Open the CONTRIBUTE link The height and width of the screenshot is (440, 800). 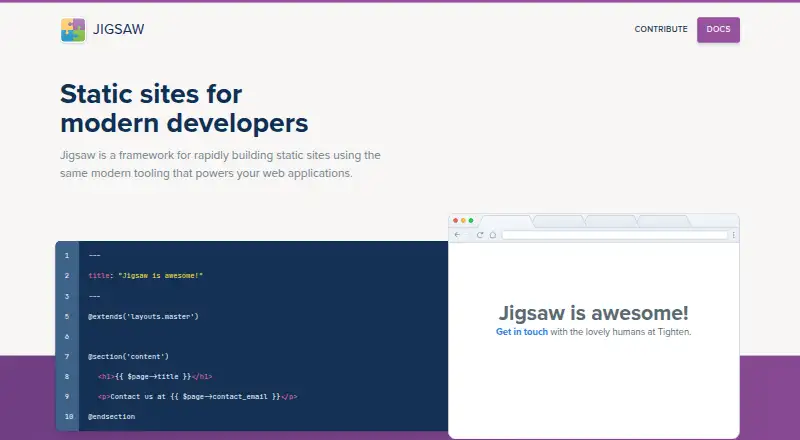click(661, 29)
